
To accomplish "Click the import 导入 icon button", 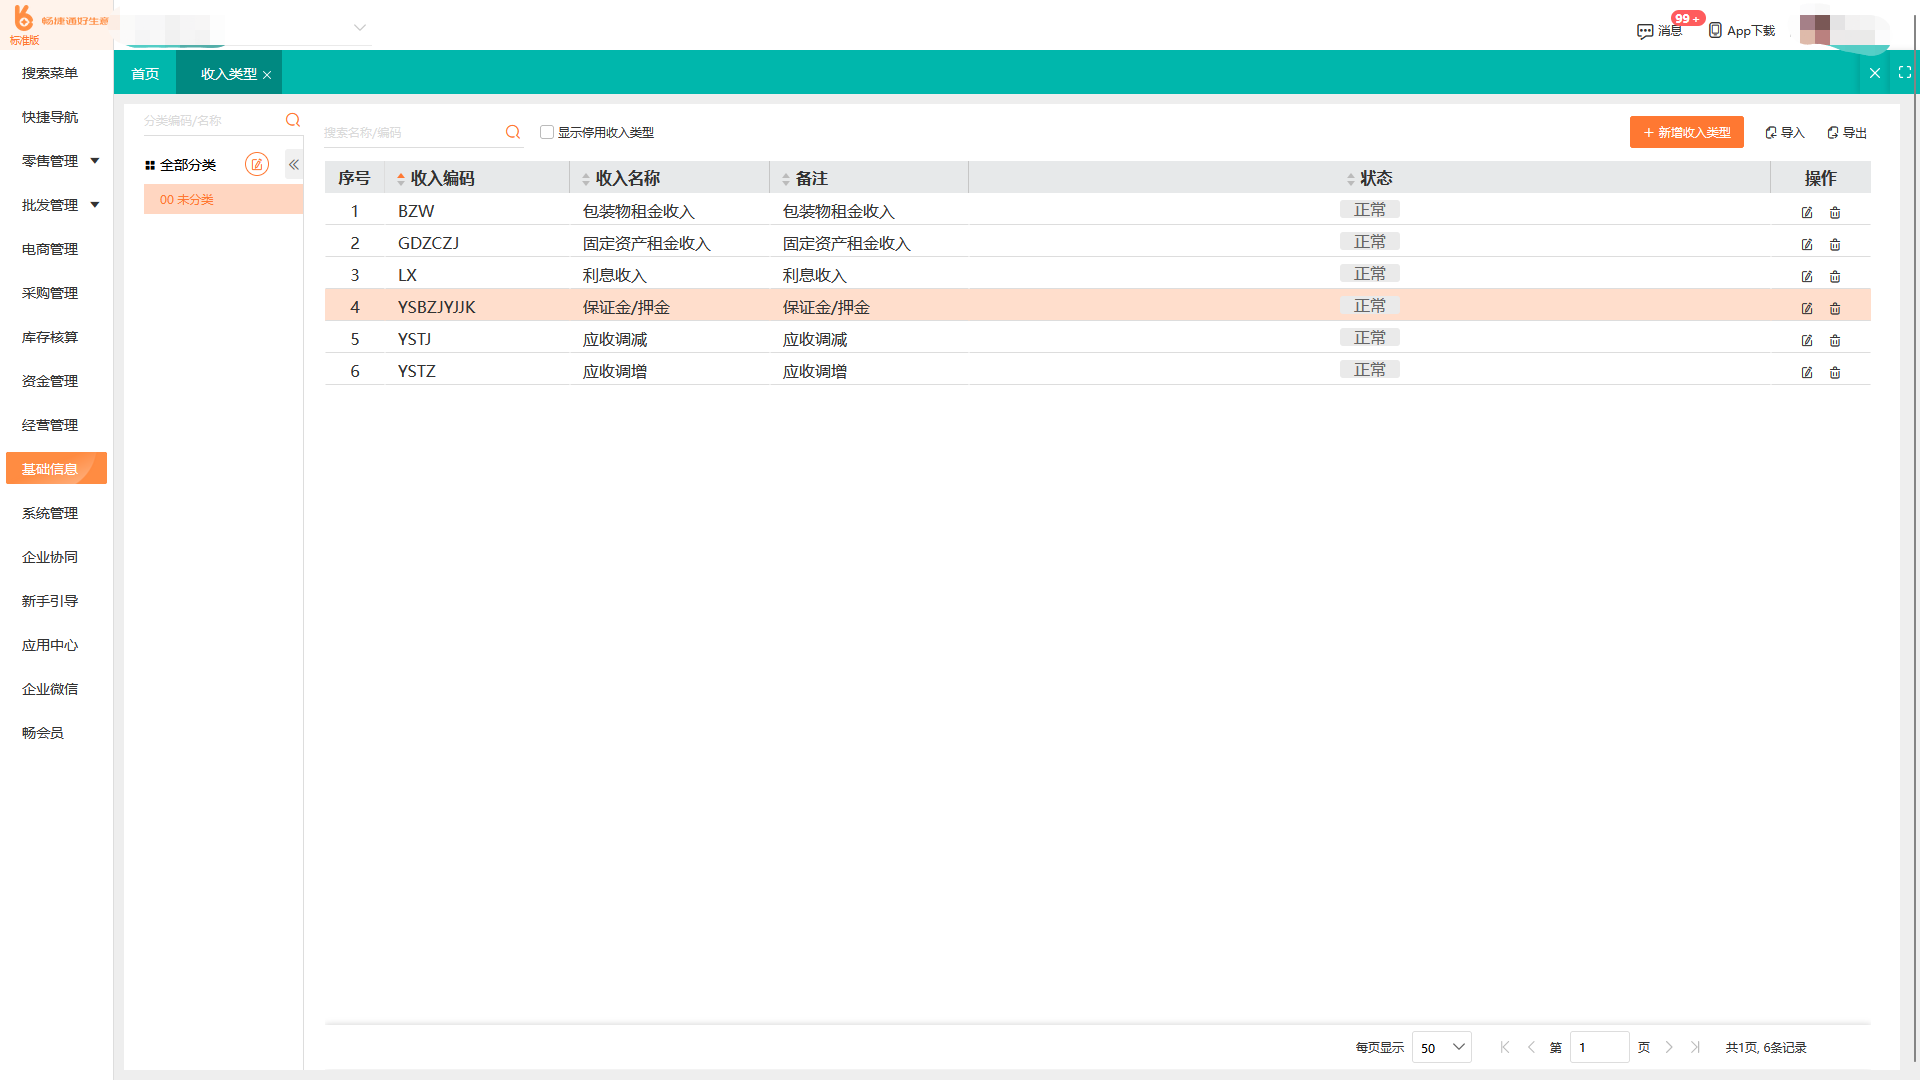I will point(1785,132).
